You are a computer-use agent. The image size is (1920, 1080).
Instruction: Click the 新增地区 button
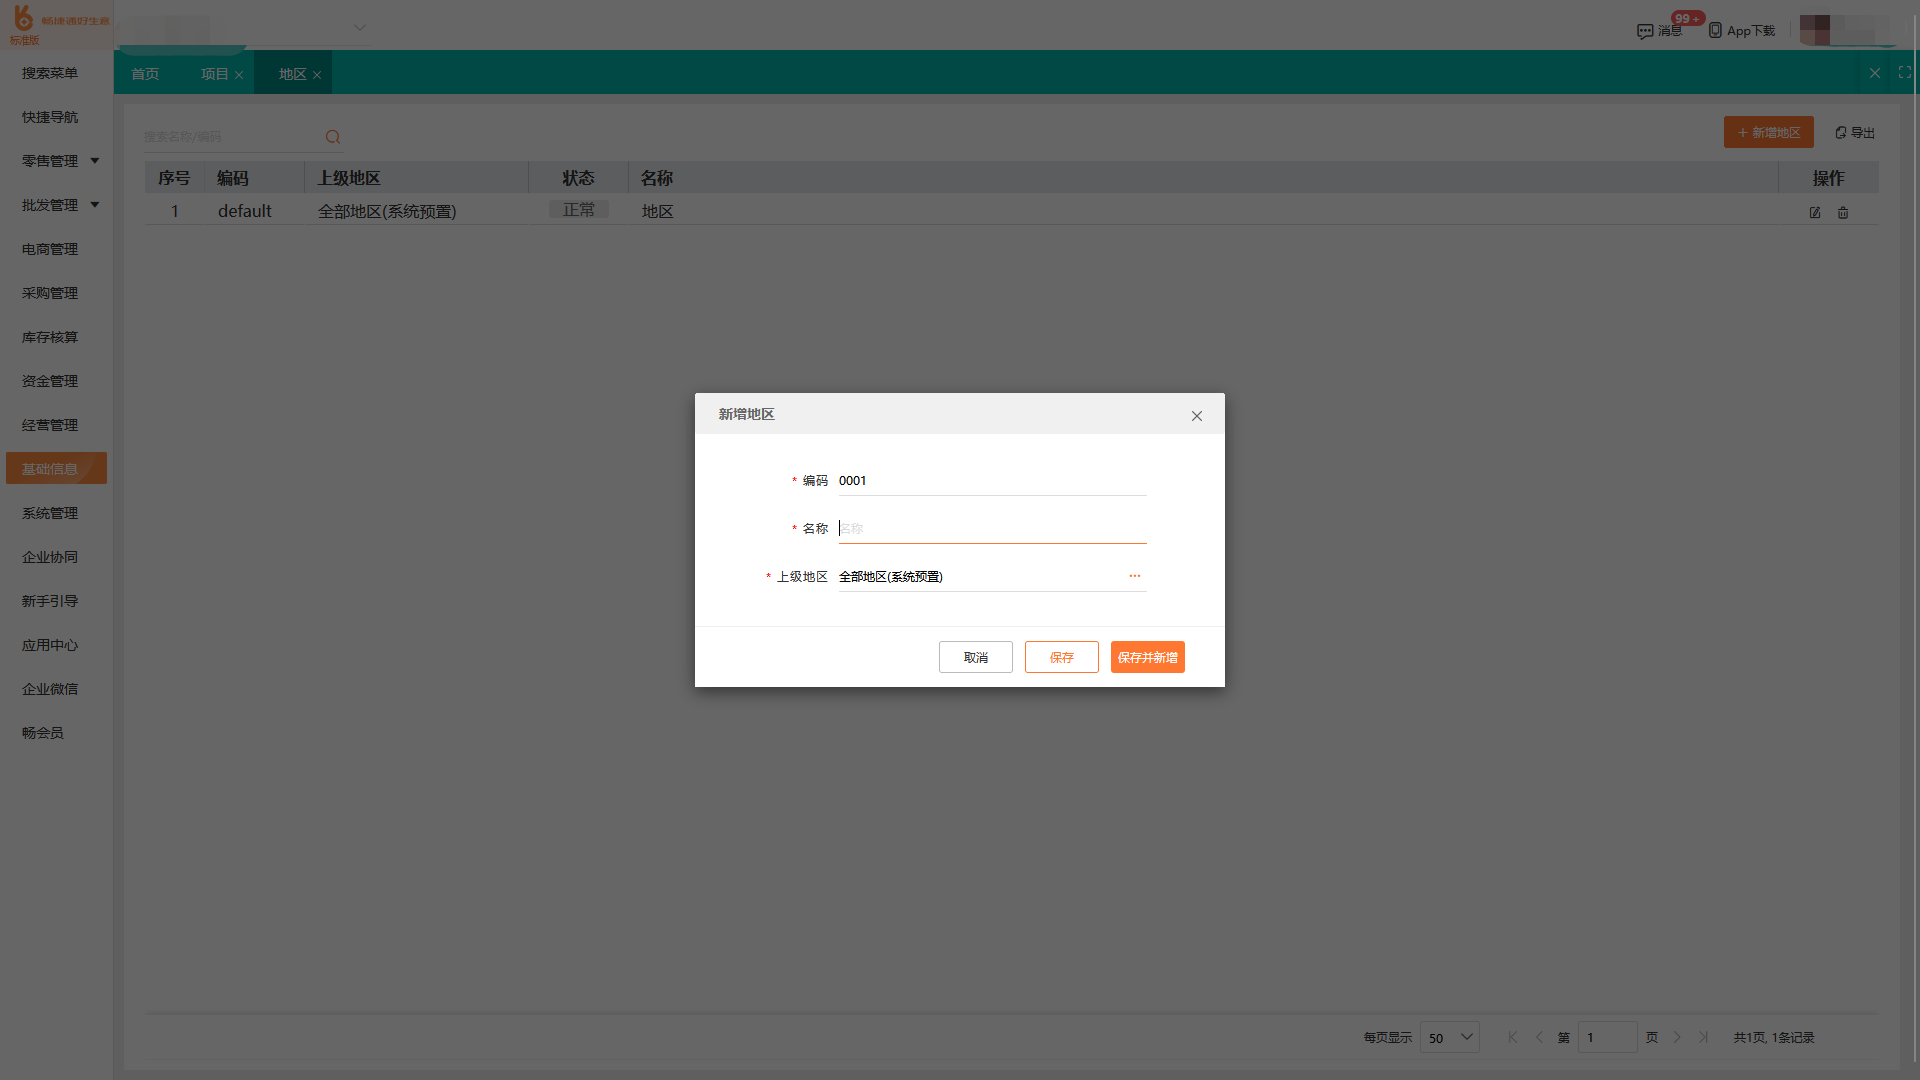pos(1768,132)
